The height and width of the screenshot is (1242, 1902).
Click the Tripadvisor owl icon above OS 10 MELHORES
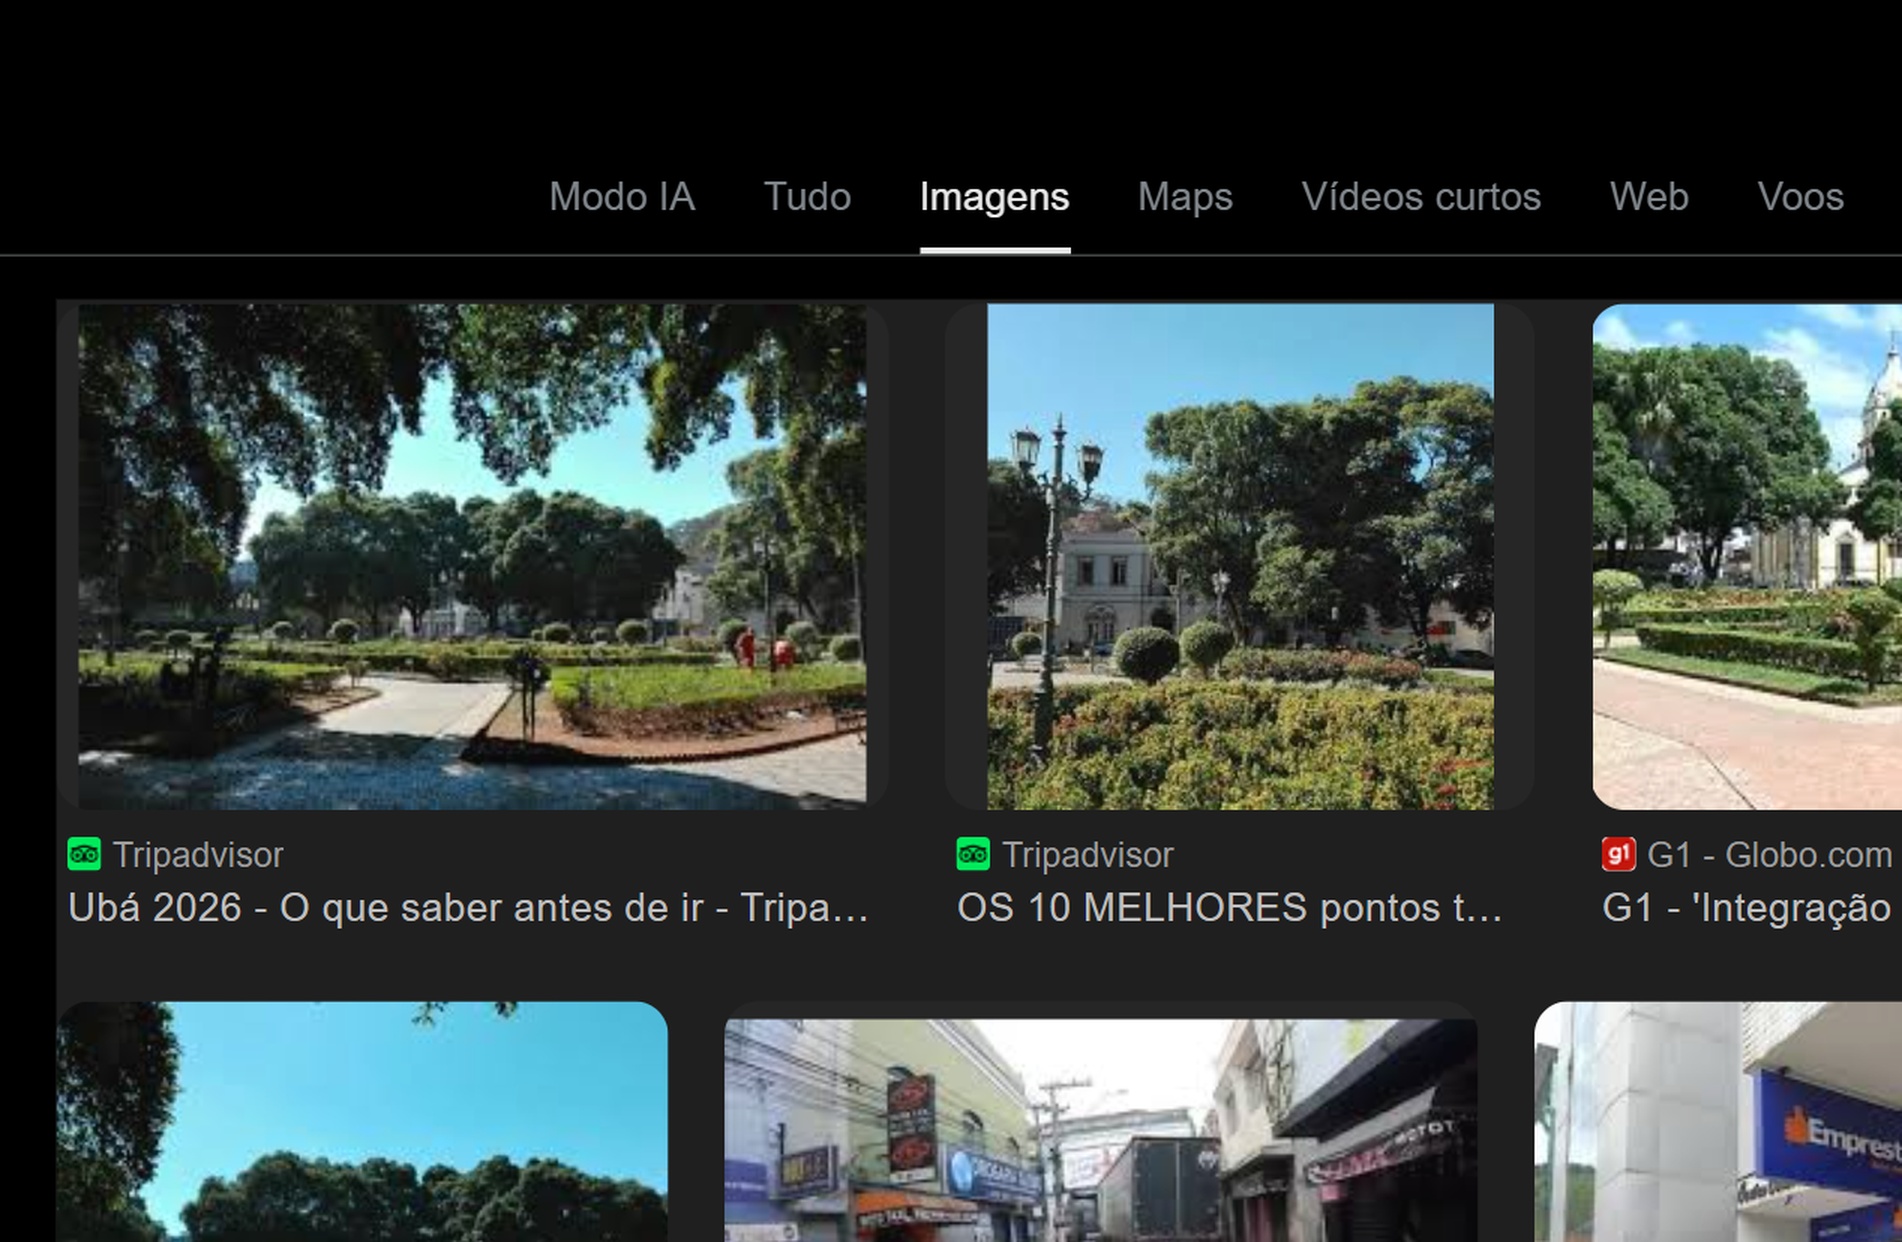[973, 855]
